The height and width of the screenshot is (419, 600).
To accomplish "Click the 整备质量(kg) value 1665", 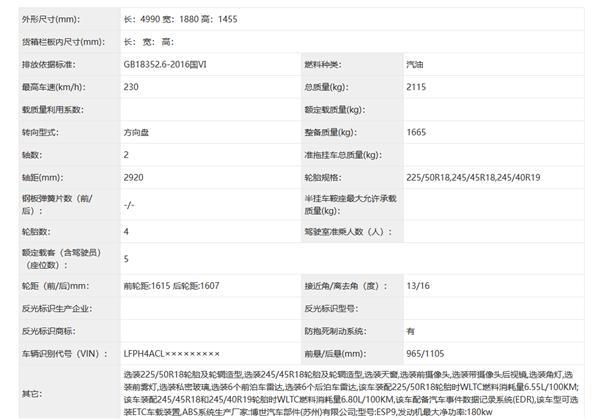I will pos(418,132).
